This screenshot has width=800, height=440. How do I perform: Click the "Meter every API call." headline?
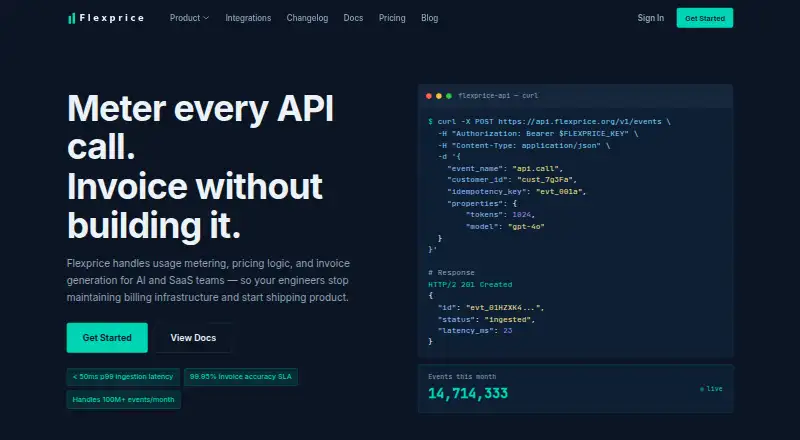(x=201, y=128)
